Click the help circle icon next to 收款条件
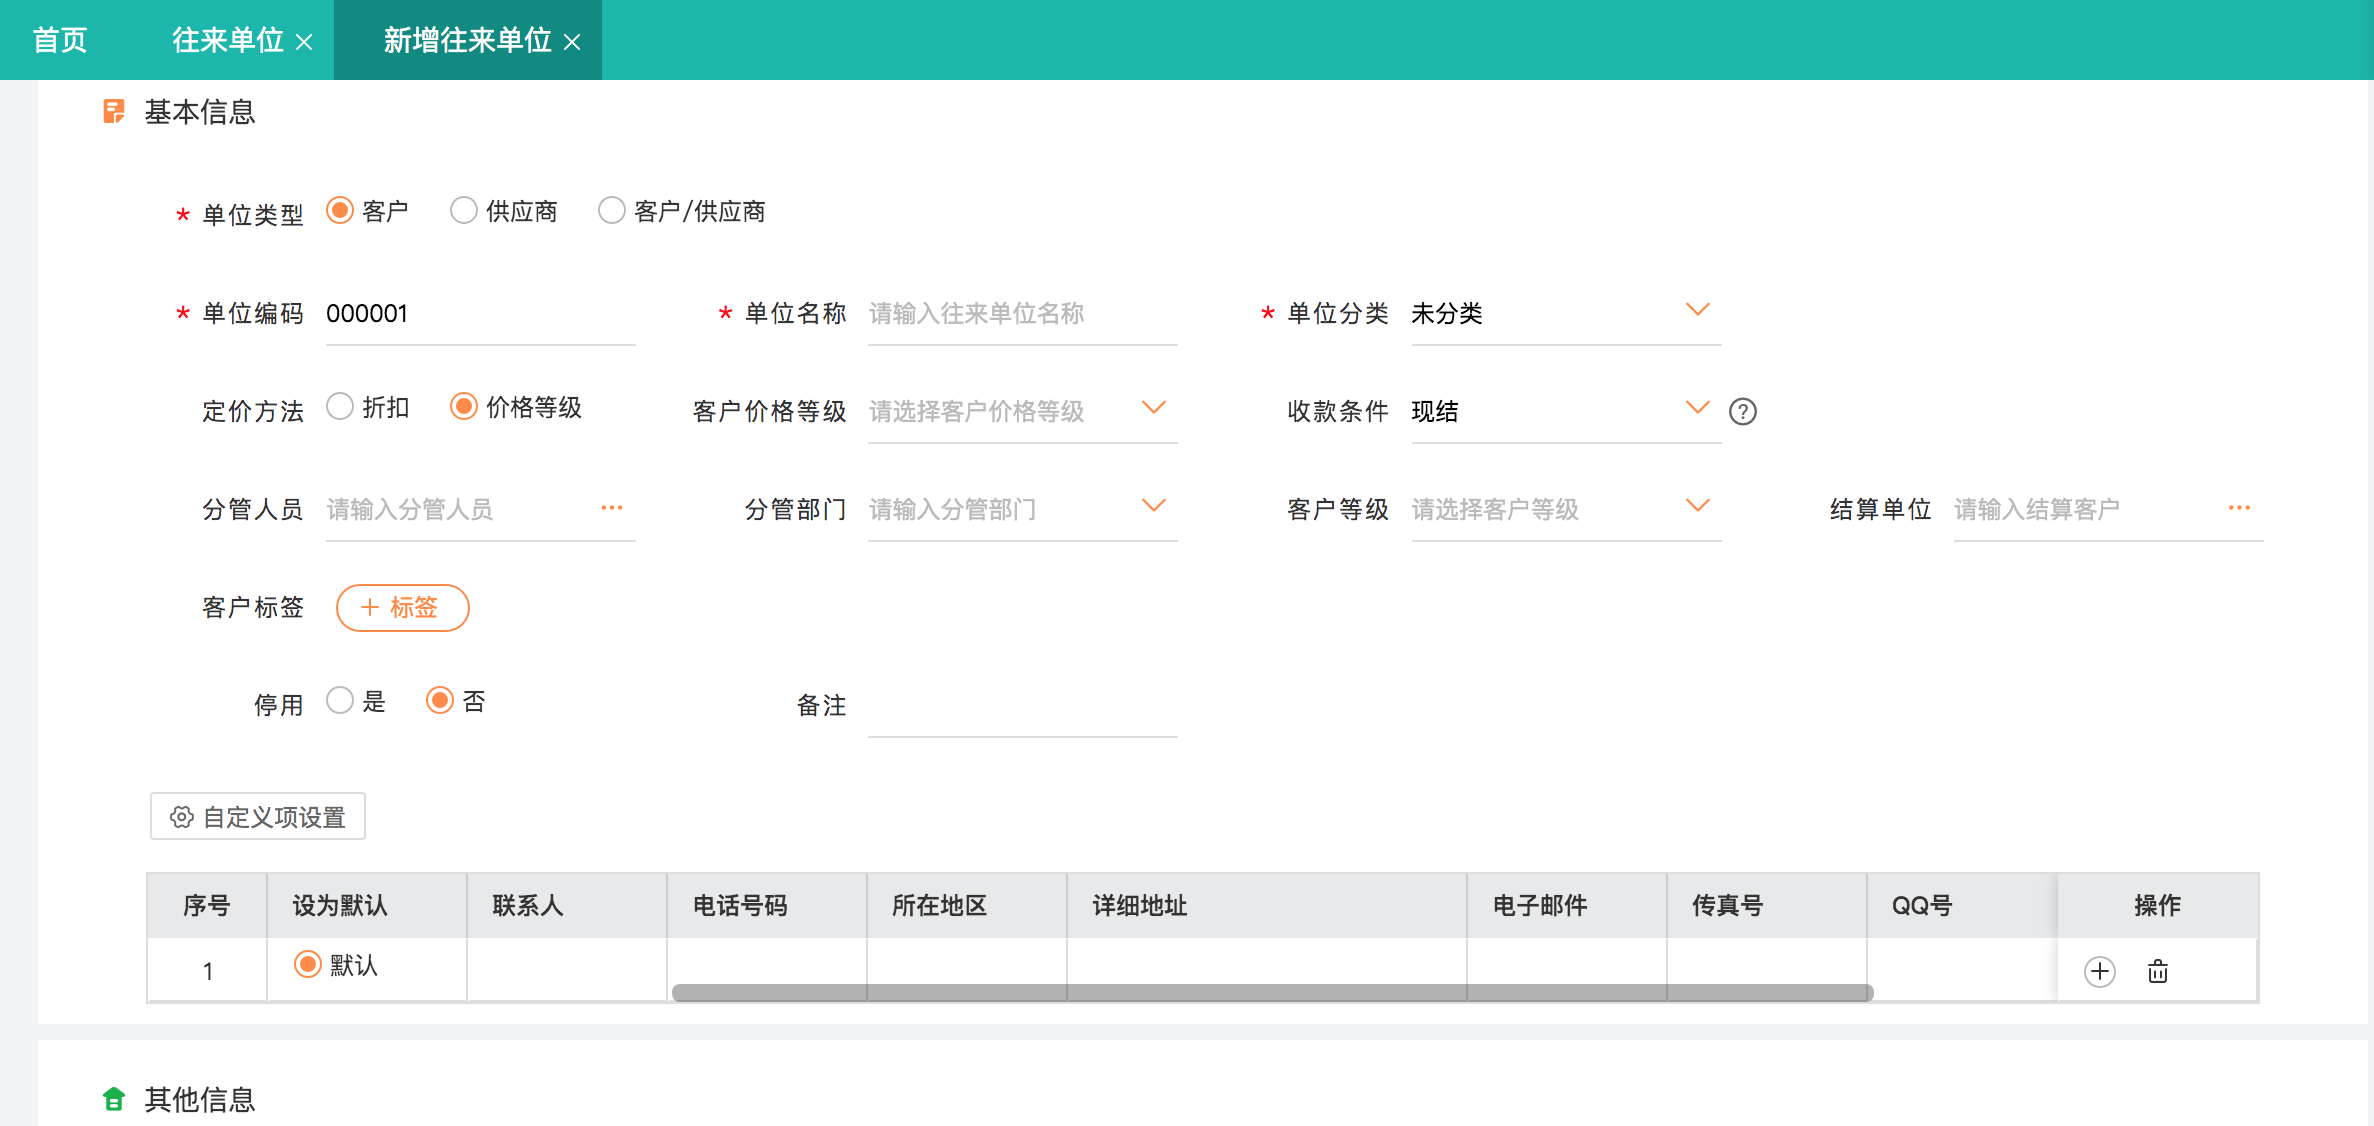 click(1741, 412)
